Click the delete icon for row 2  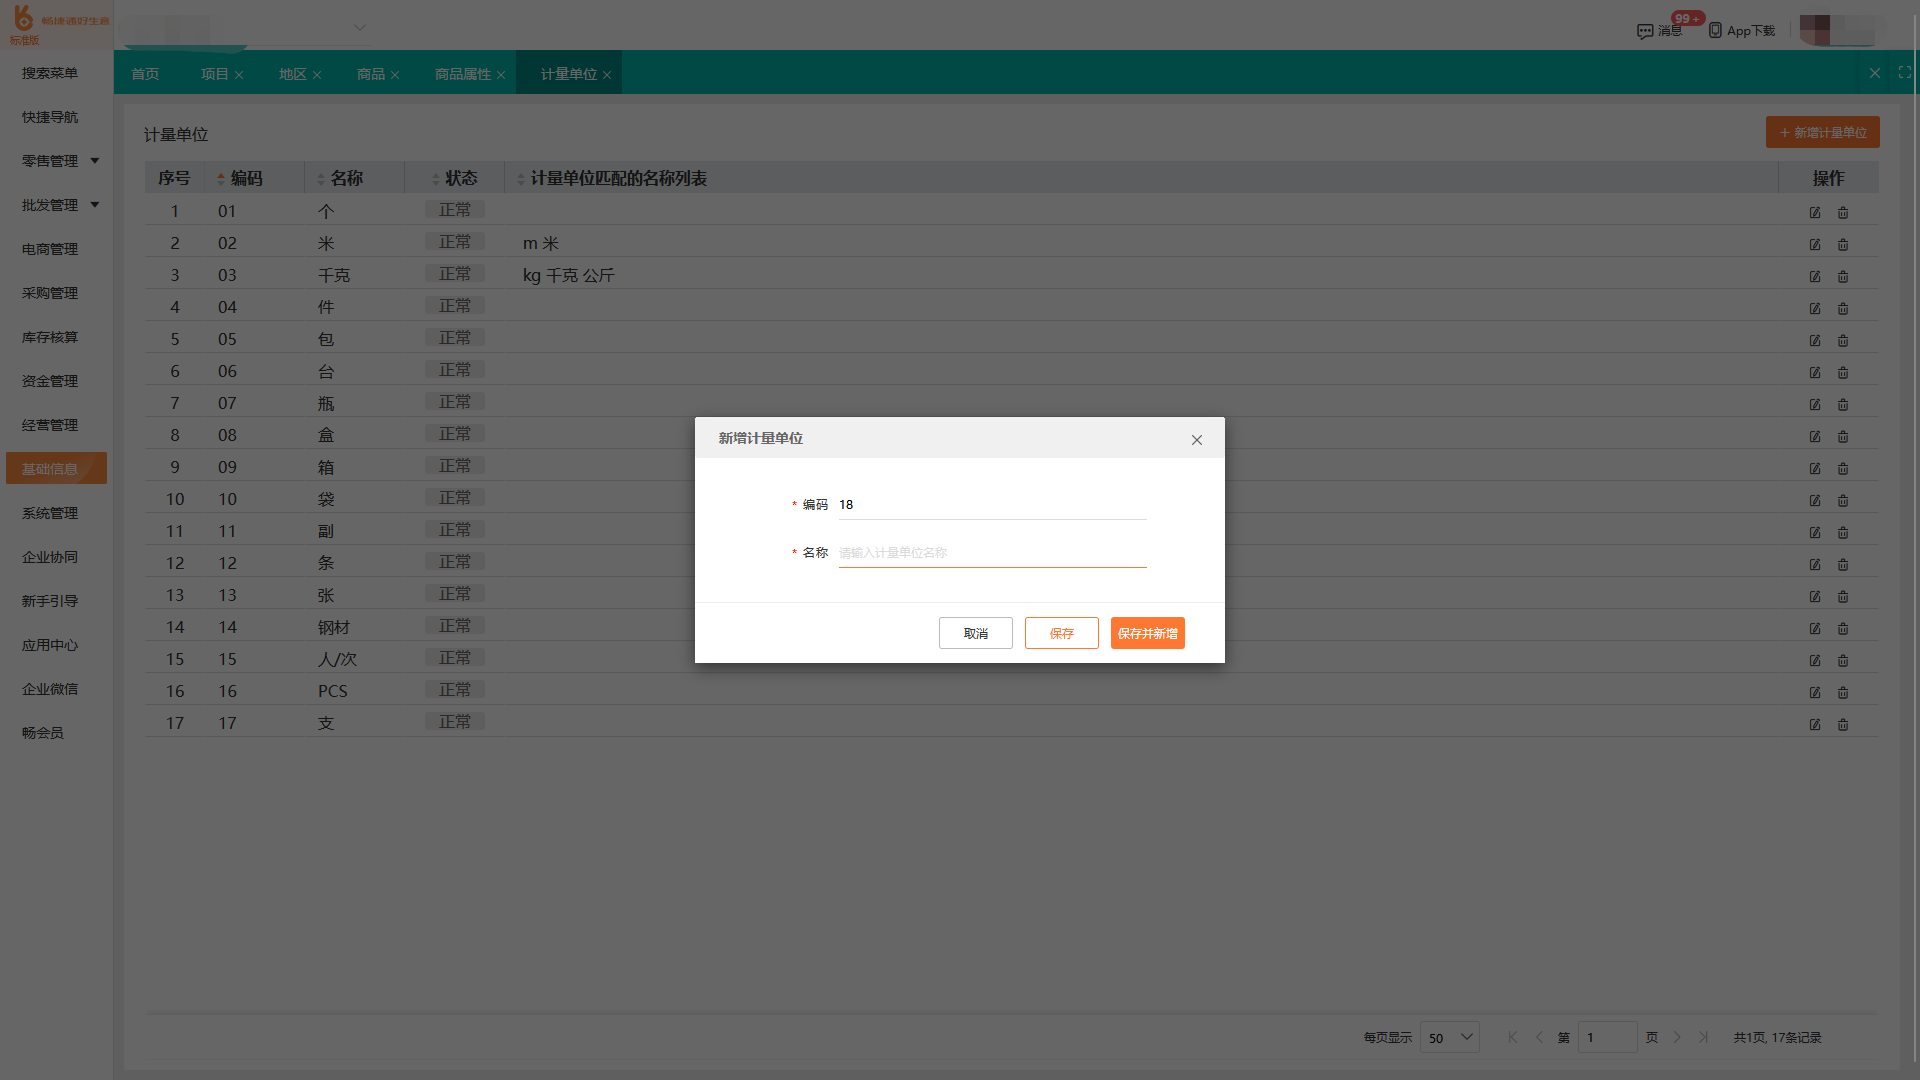(1844, 244)
